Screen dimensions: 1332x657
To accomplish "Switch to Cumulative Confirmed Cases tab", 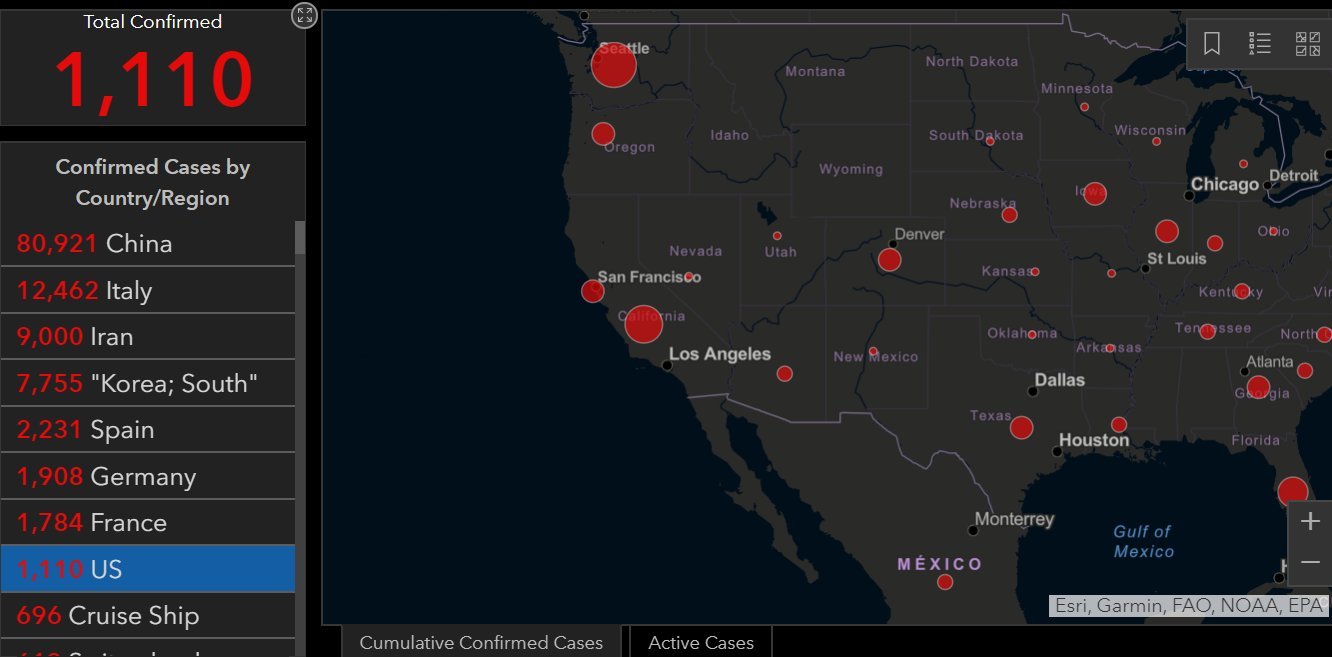I will point(481,642).
